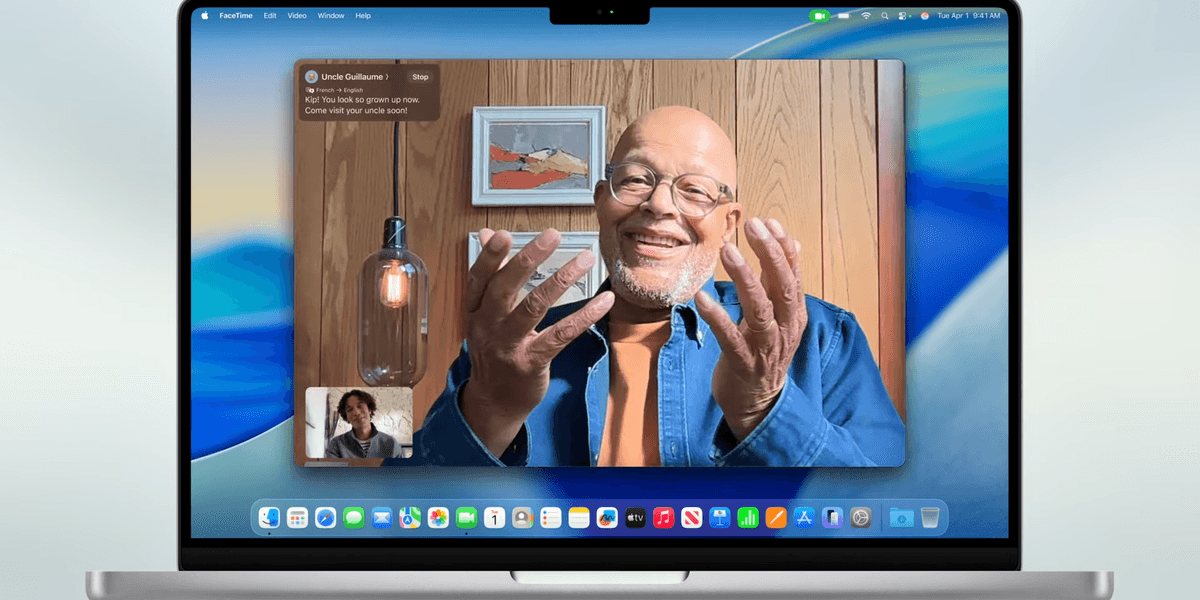Open the App Store icon
Viewport: 1200px width, 600px height.
pyautogui.click(x=803, y=517)
